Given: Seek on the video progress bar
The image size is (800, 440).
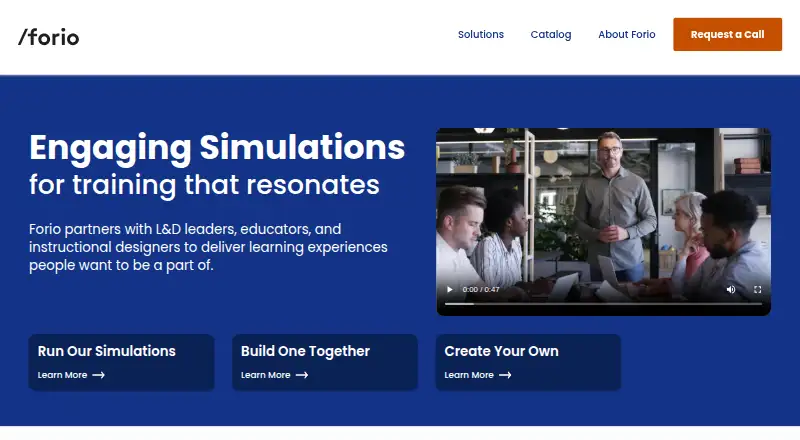Looking at the screenshot, I should point(604,304).
